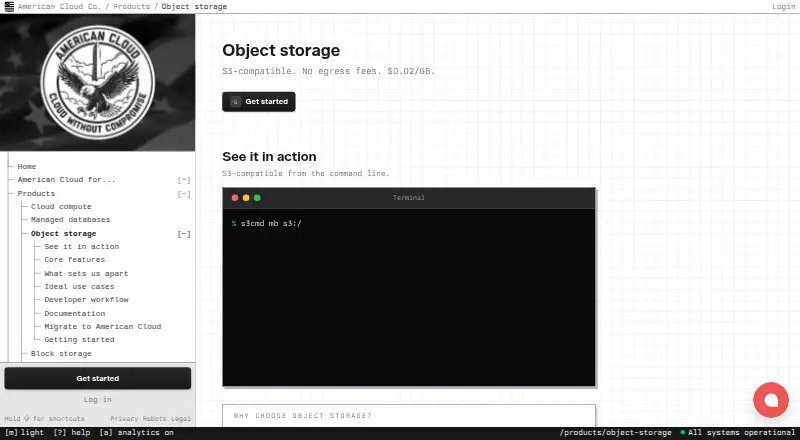The height and width of the screenshot is (440, 800).
Task: Open the Robots footer link
Action: [154, 419]
